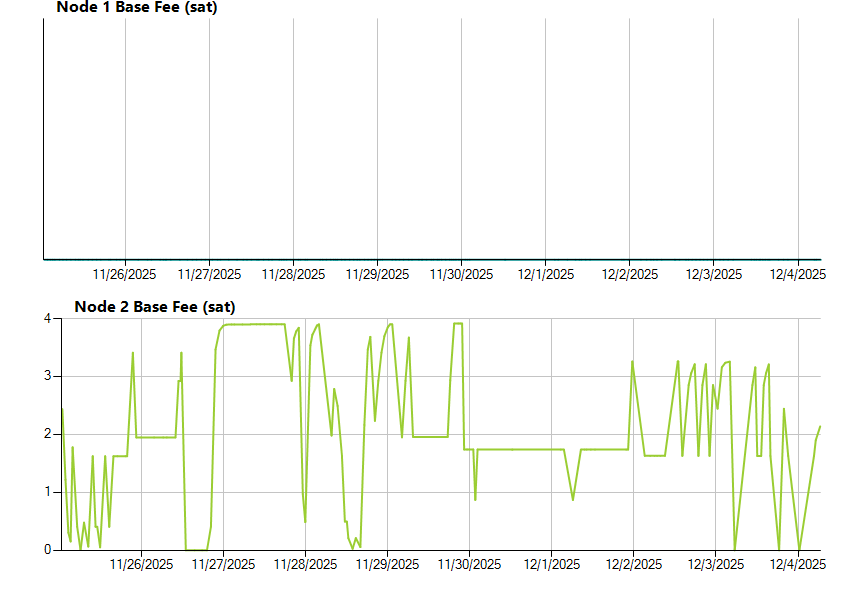Click the y-axis value 4 on Node 2 chart
The width and height of the screenshot is (860, 600).
click(x=48, y=319)
